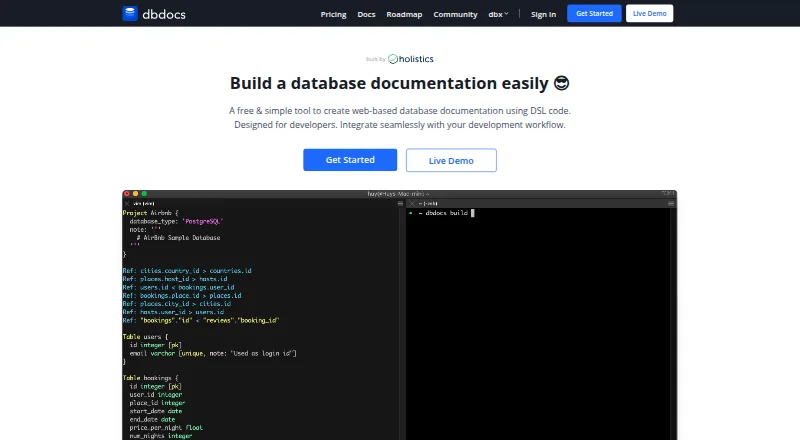The height and width of the screenshot is (440, 800).
Task: Click the green maximize dot in terminal
Action: [144, 193]
